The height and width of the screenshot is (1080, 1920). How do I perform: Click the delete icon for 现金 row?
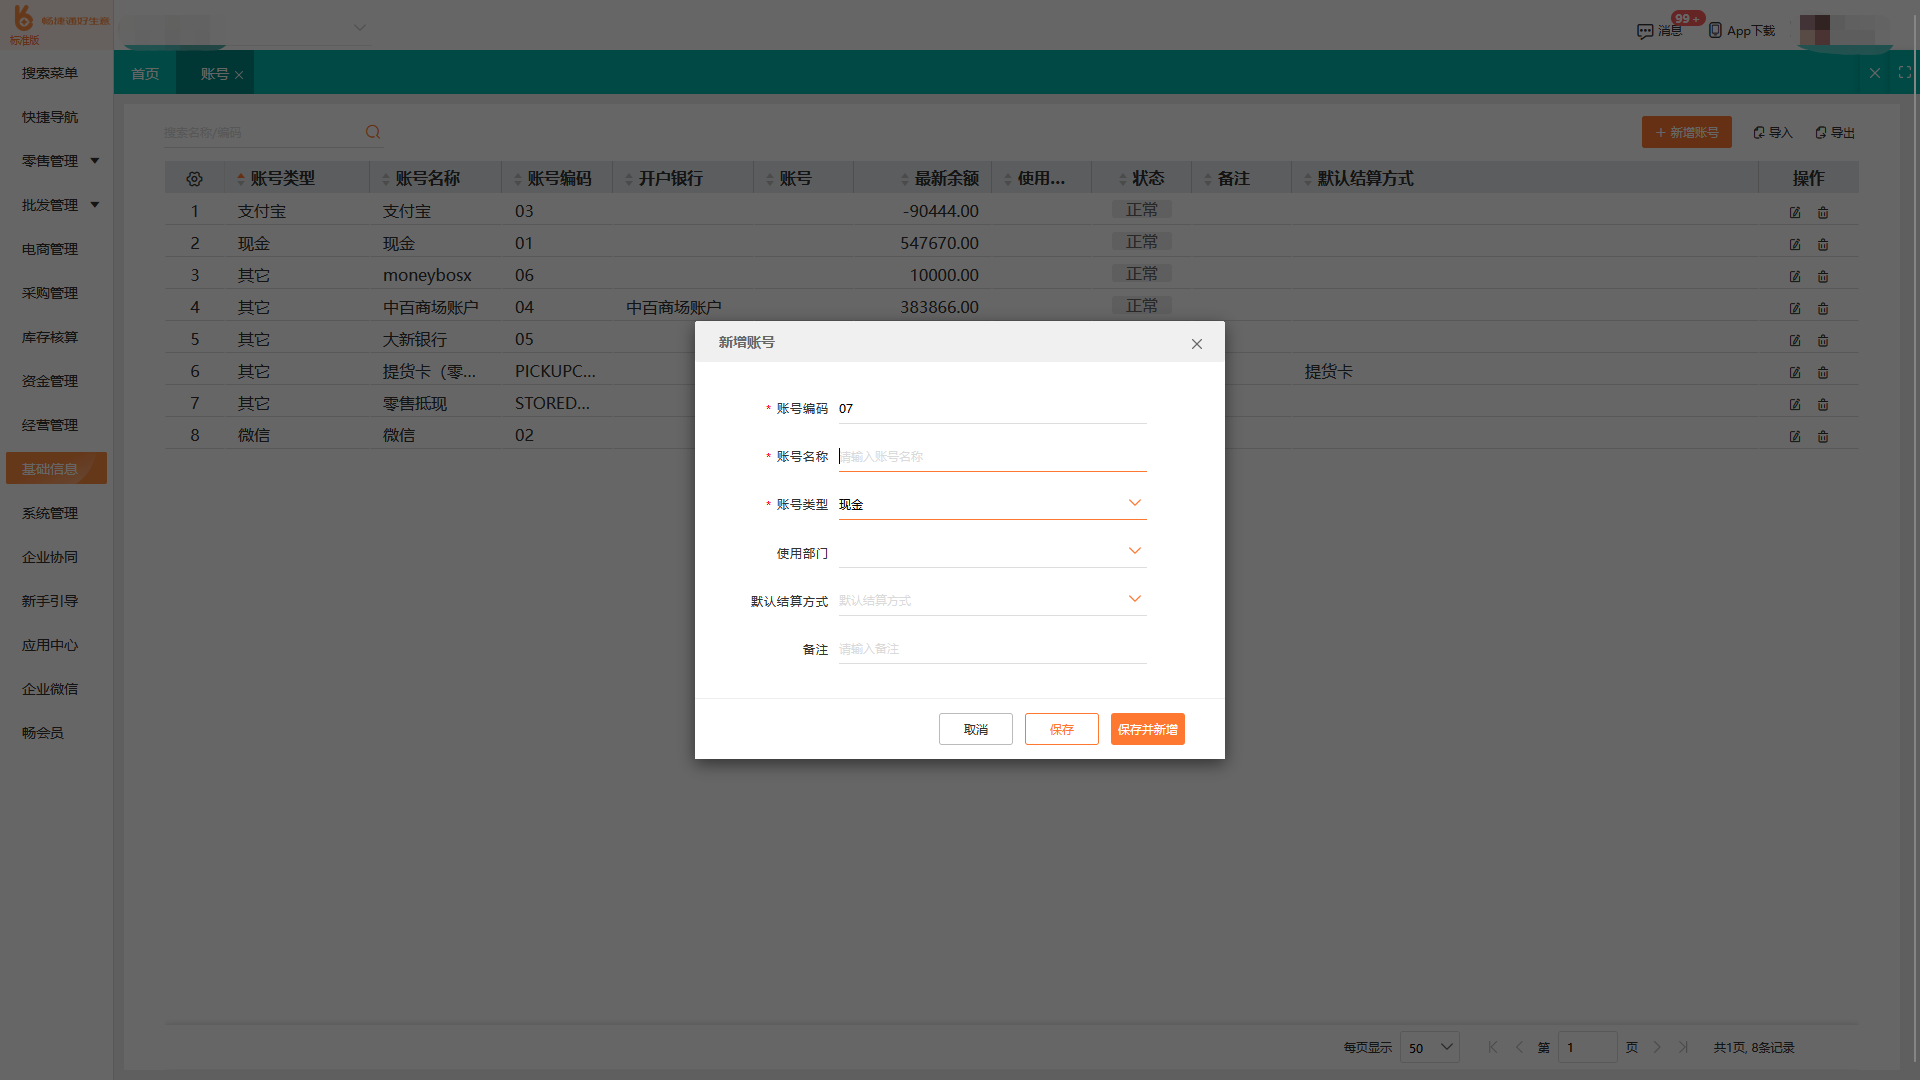pyautogui.click(x=1822, y=244)
